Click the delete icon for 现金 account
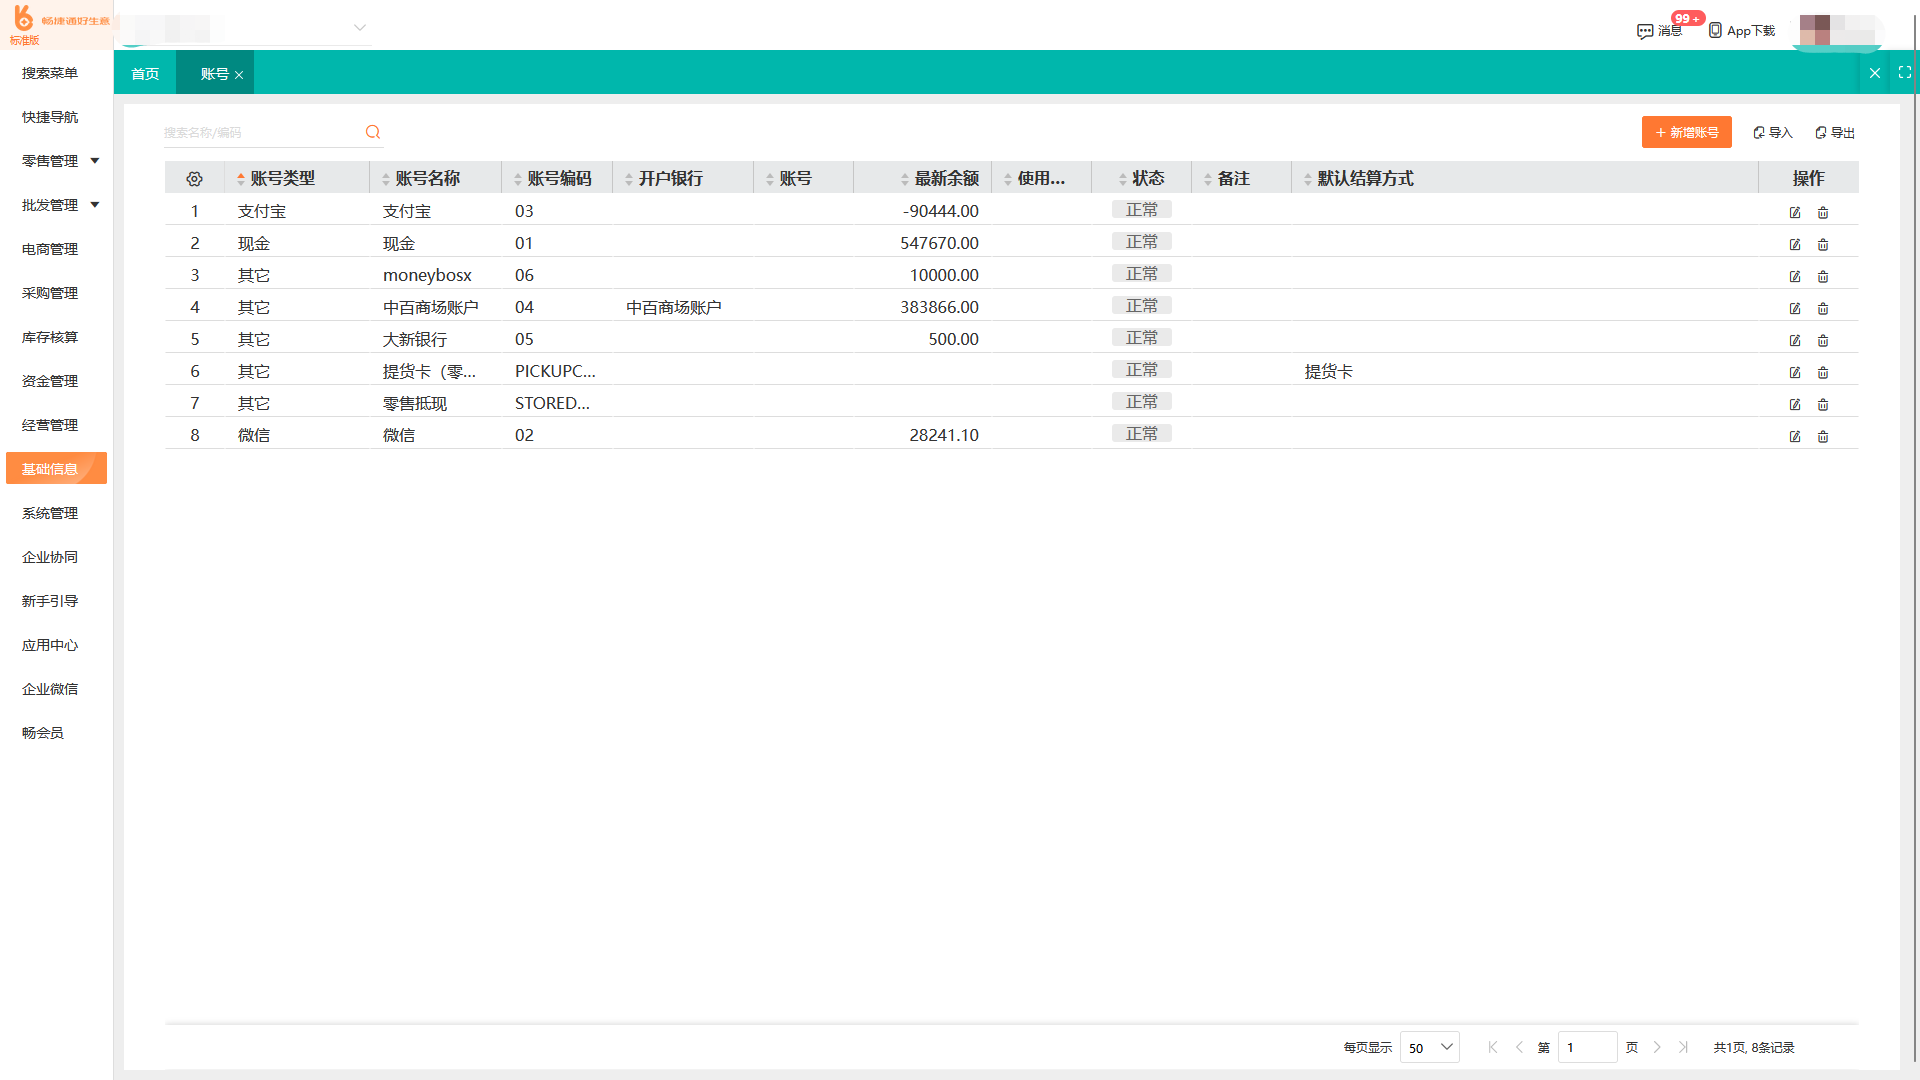 click(x=1824, y=243)
